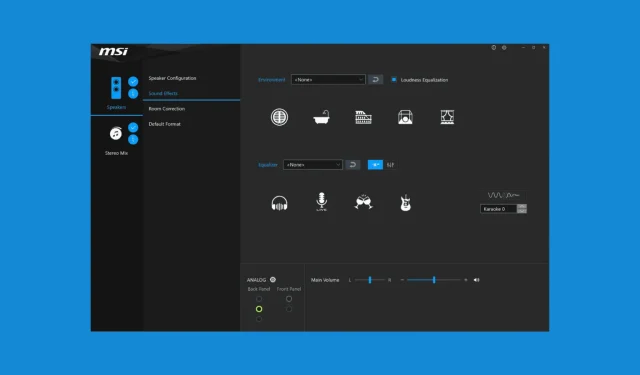This screenshot has height=375, width=640.
Task: Open the settings gear in the title bar
Action: [x=504, y=48]
